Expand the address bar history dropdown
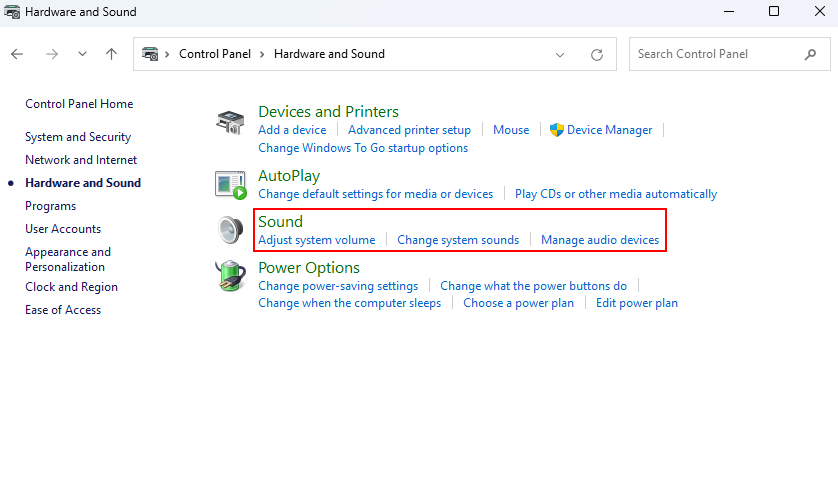838x504 pixels. (x=560, y=55)
